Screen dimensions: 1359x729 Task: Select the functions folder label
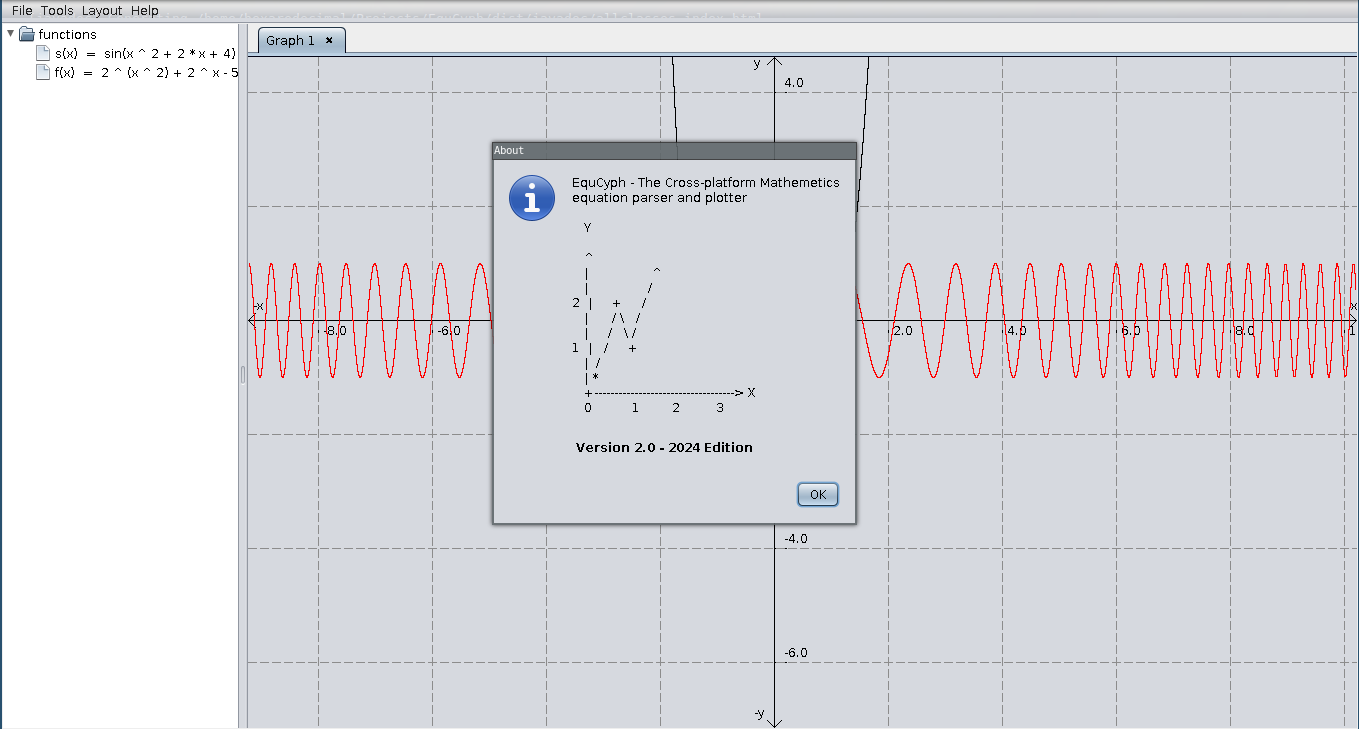coord(67,34)
